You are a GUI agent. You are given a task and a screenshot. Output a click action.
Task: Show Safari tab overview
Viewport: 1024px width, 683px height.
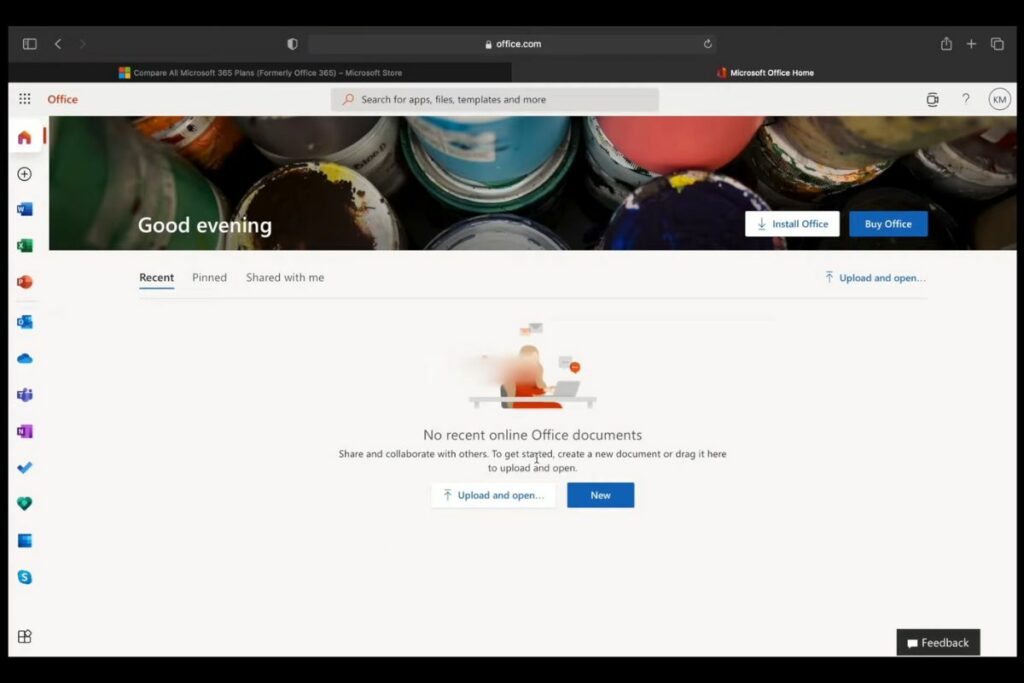tap(997, 44)
